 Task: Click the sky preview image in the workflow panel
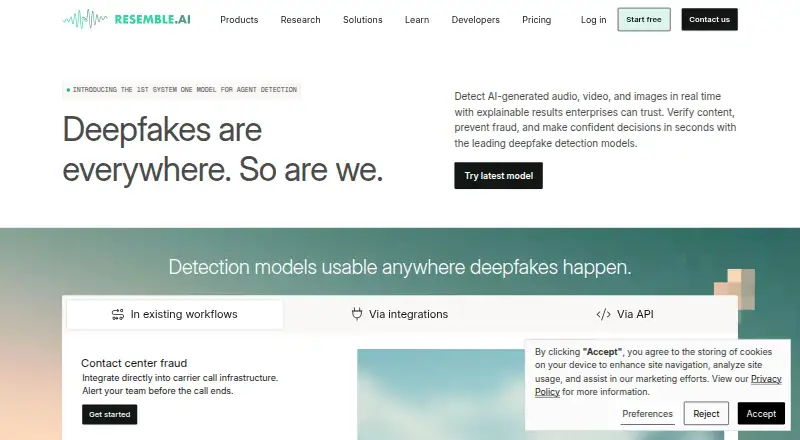click(441, 394)
